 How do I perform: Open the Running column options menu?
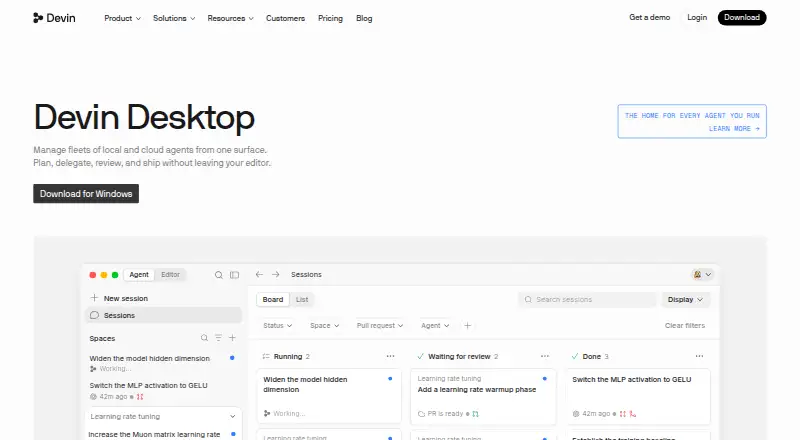coord(390,356)
